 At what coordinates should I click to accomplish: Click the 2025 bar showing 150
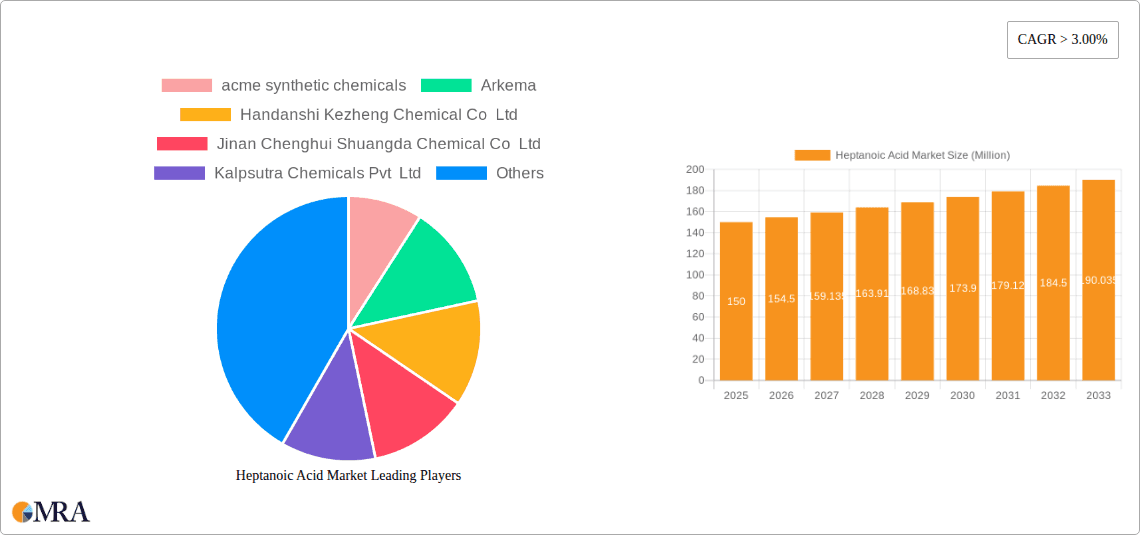click(736, 301)
